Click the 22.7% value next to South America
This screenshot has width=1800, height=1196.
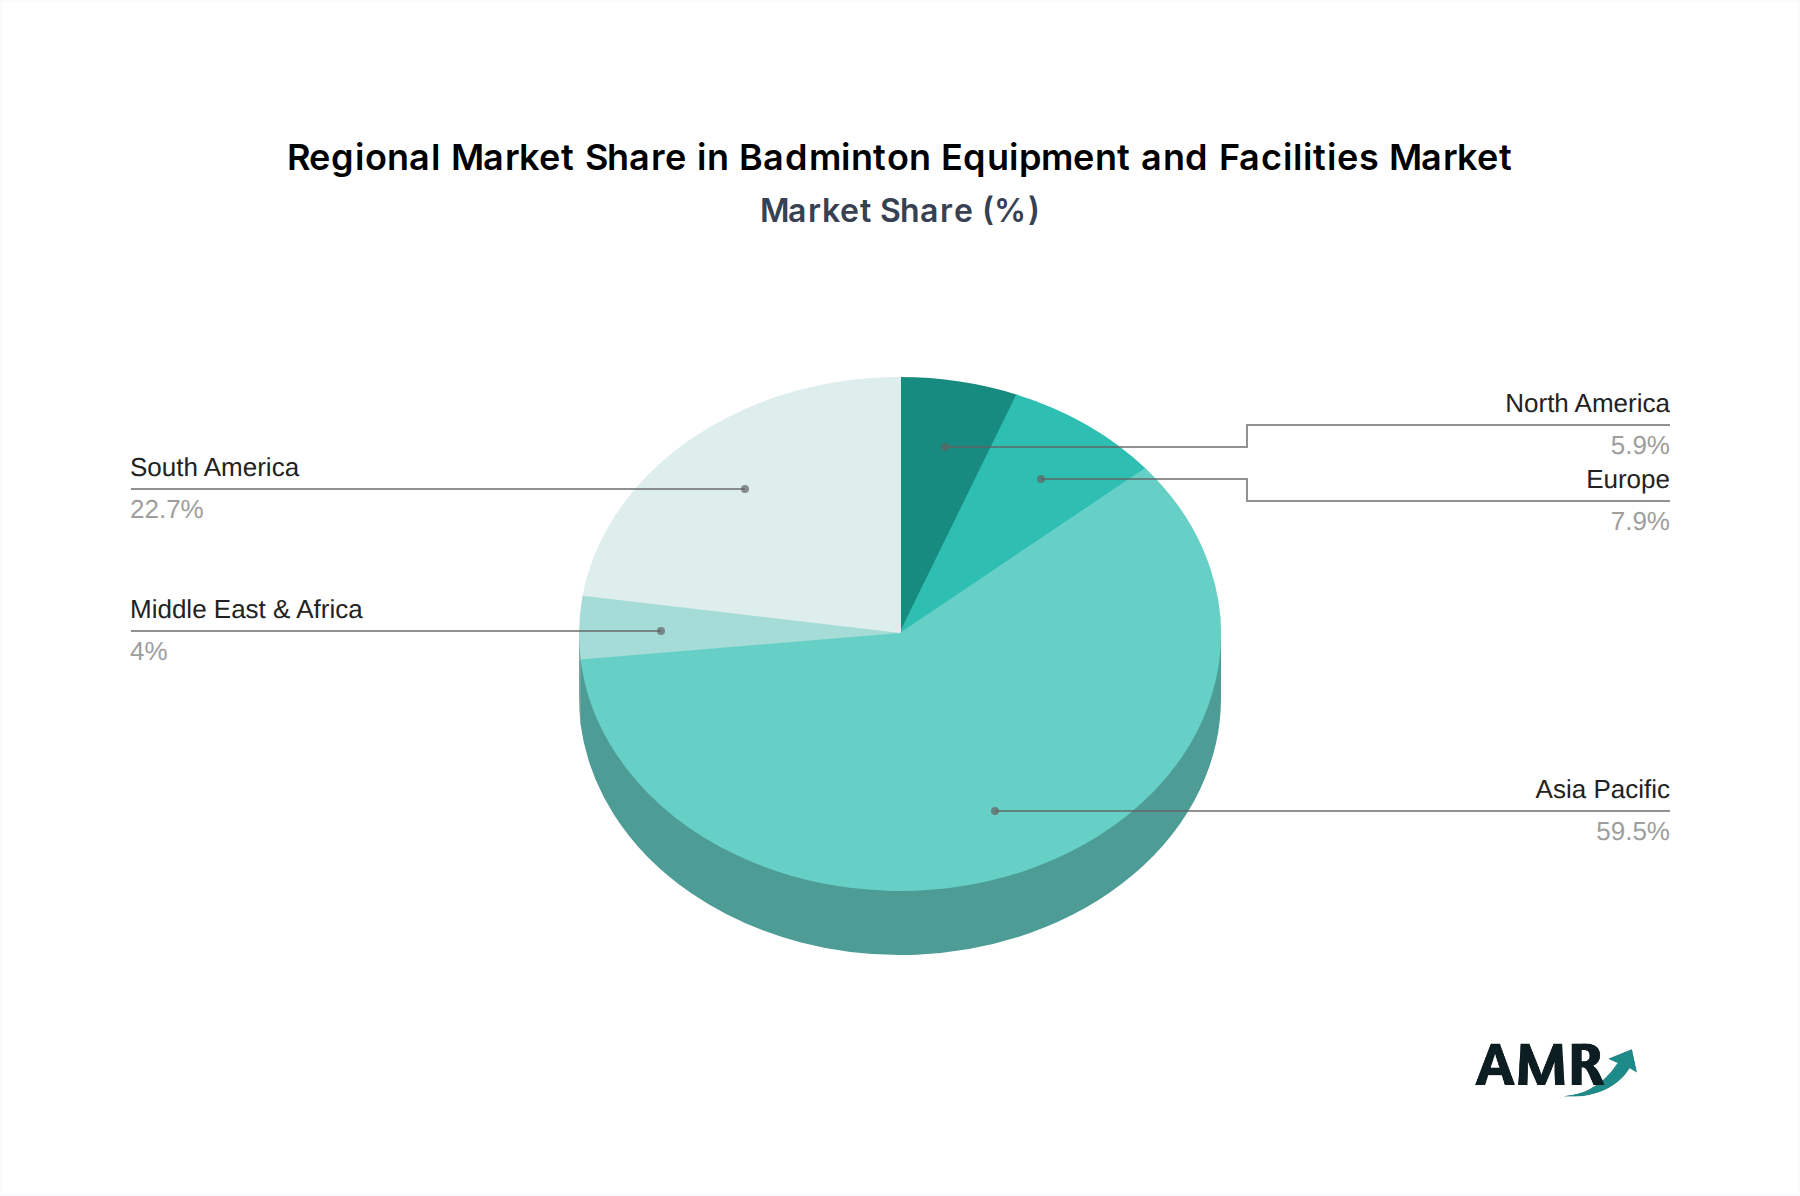click(166, 509)
